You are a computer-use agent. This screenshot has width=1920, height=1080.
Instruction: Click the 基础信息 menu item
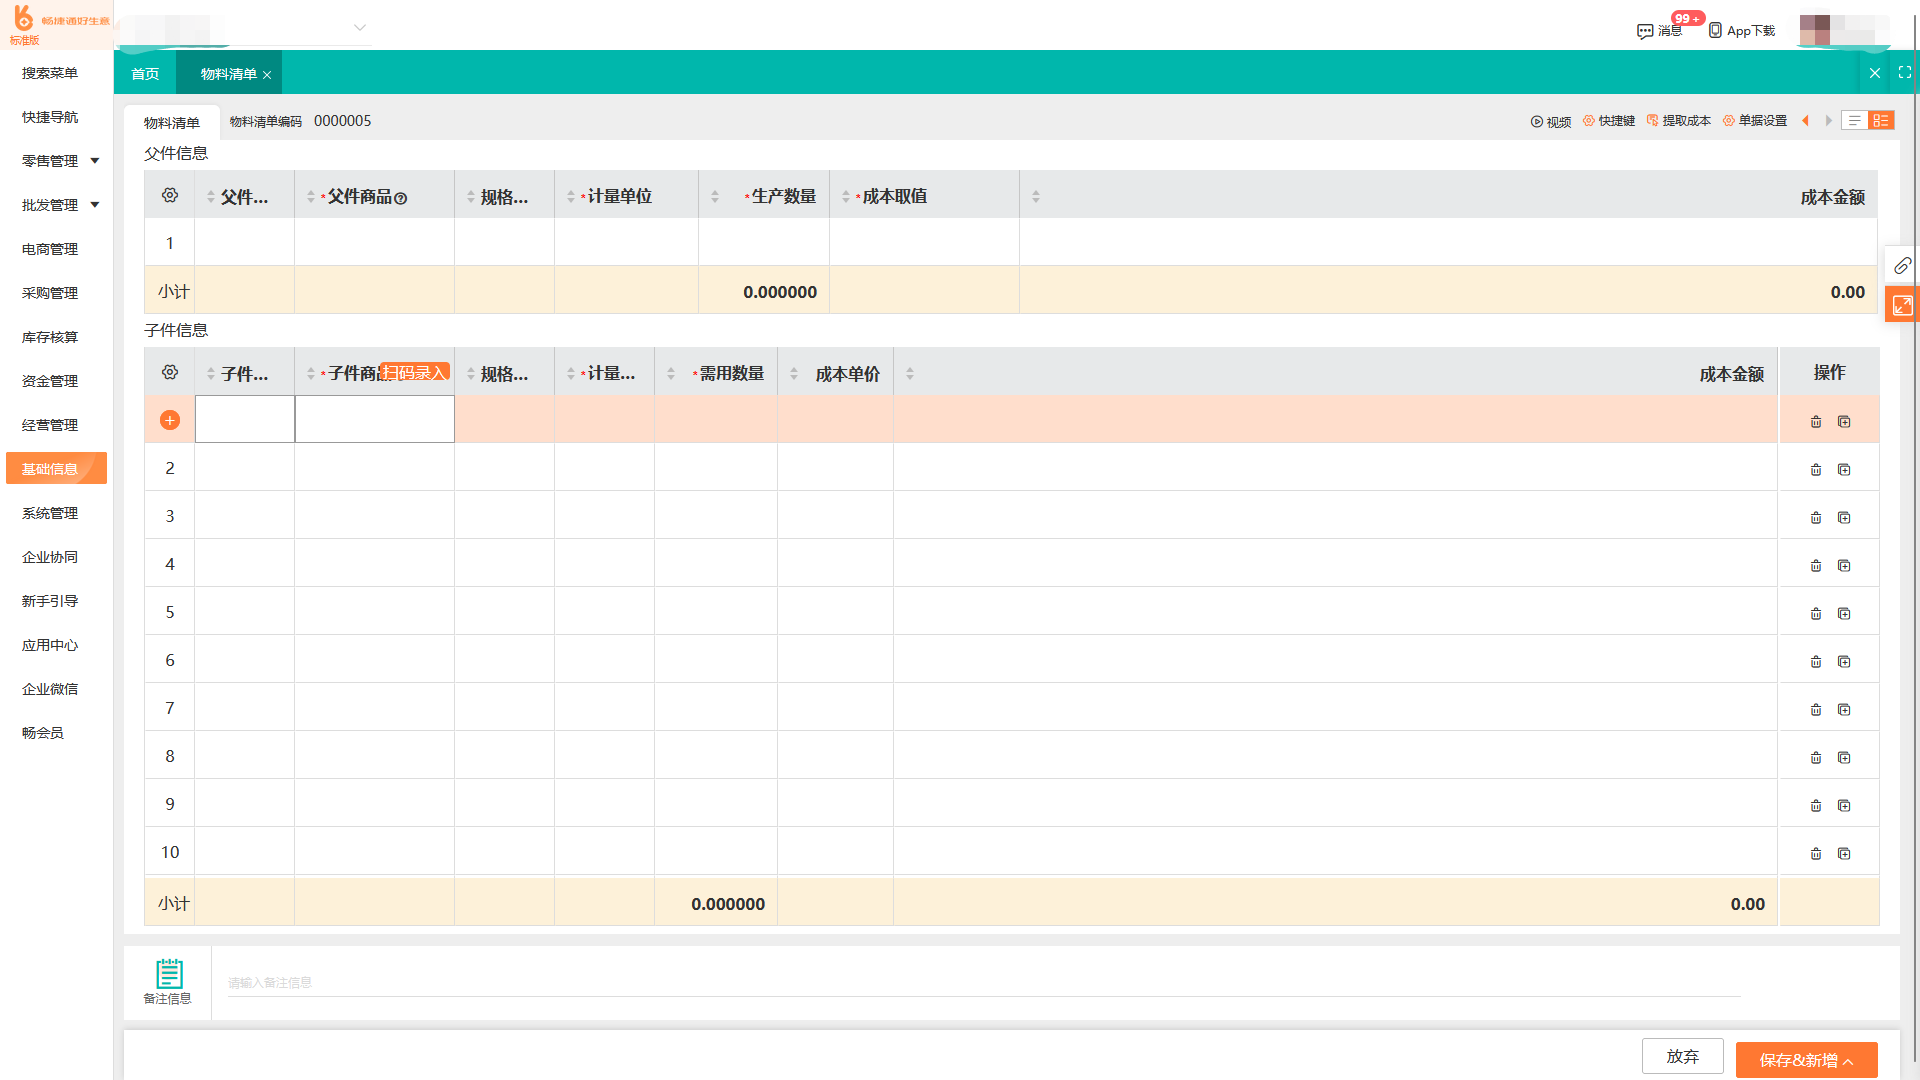[53, 468]
